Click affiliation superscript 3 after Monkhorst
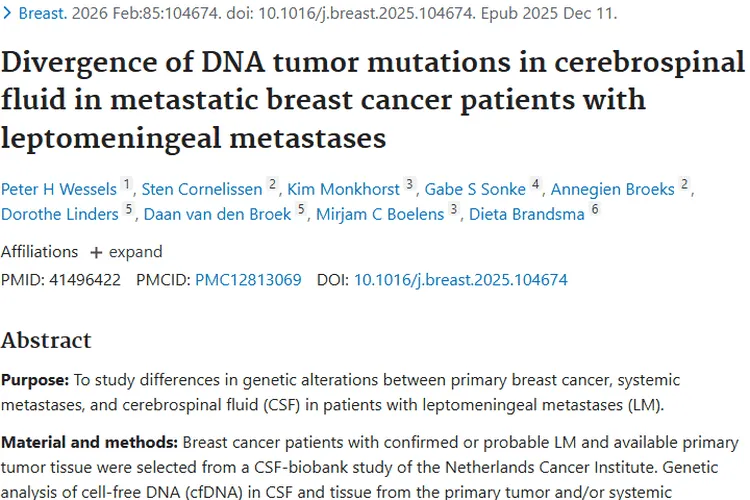 click(x=409, y=184)
